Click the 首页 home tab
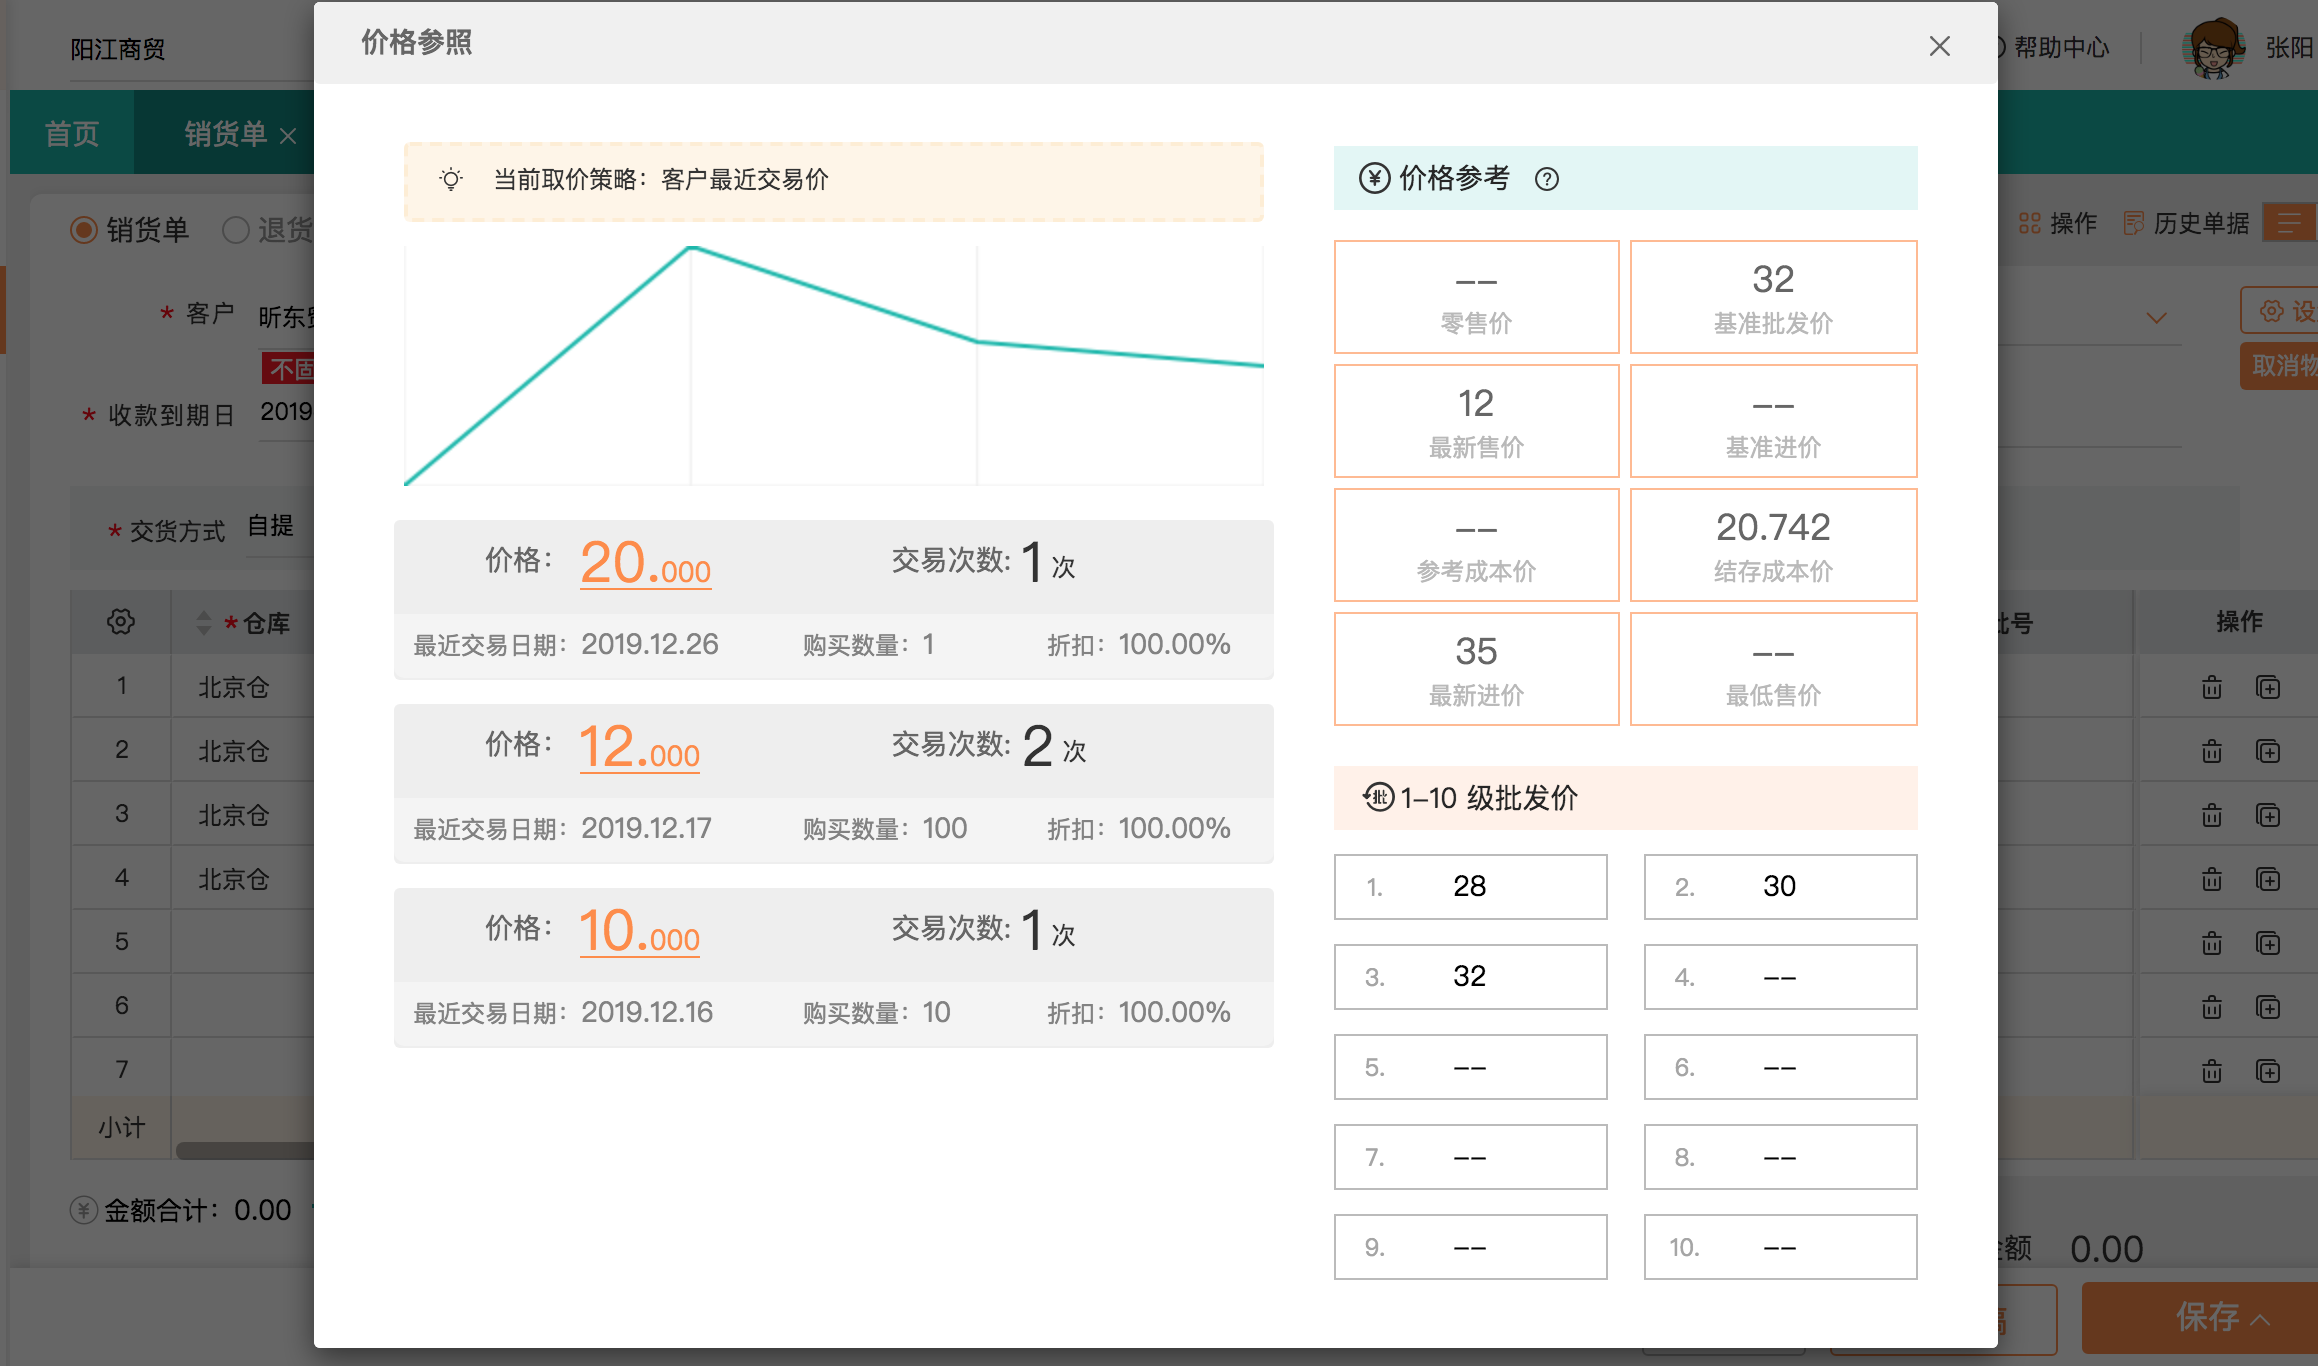The width and height of the screenshot is (2318, 1366). coord(72,135)
